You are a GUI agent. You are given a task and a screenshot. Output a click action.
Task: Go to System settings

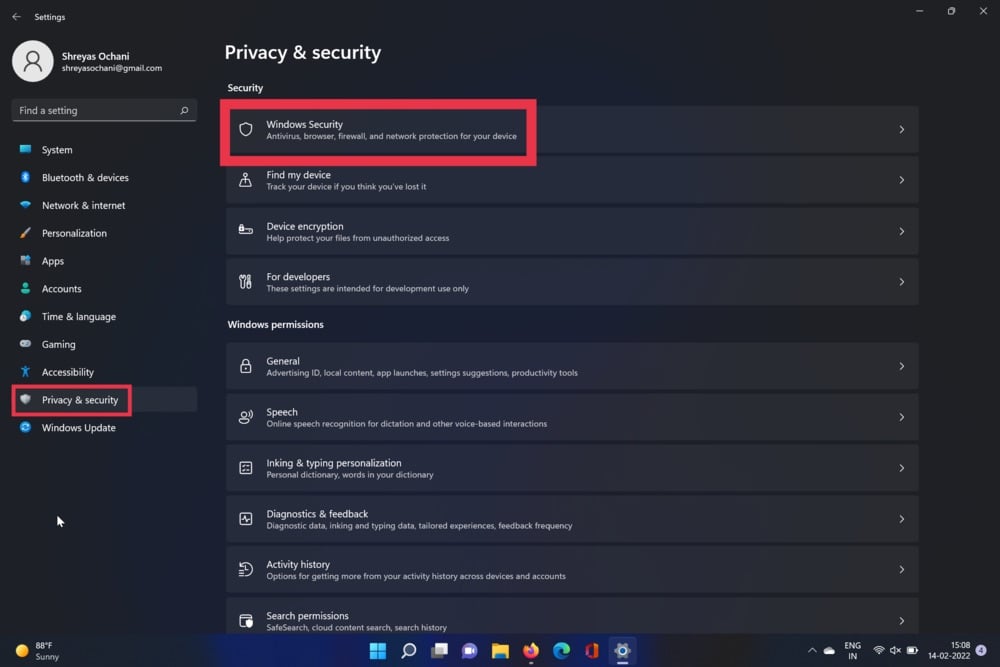(104, 150)
